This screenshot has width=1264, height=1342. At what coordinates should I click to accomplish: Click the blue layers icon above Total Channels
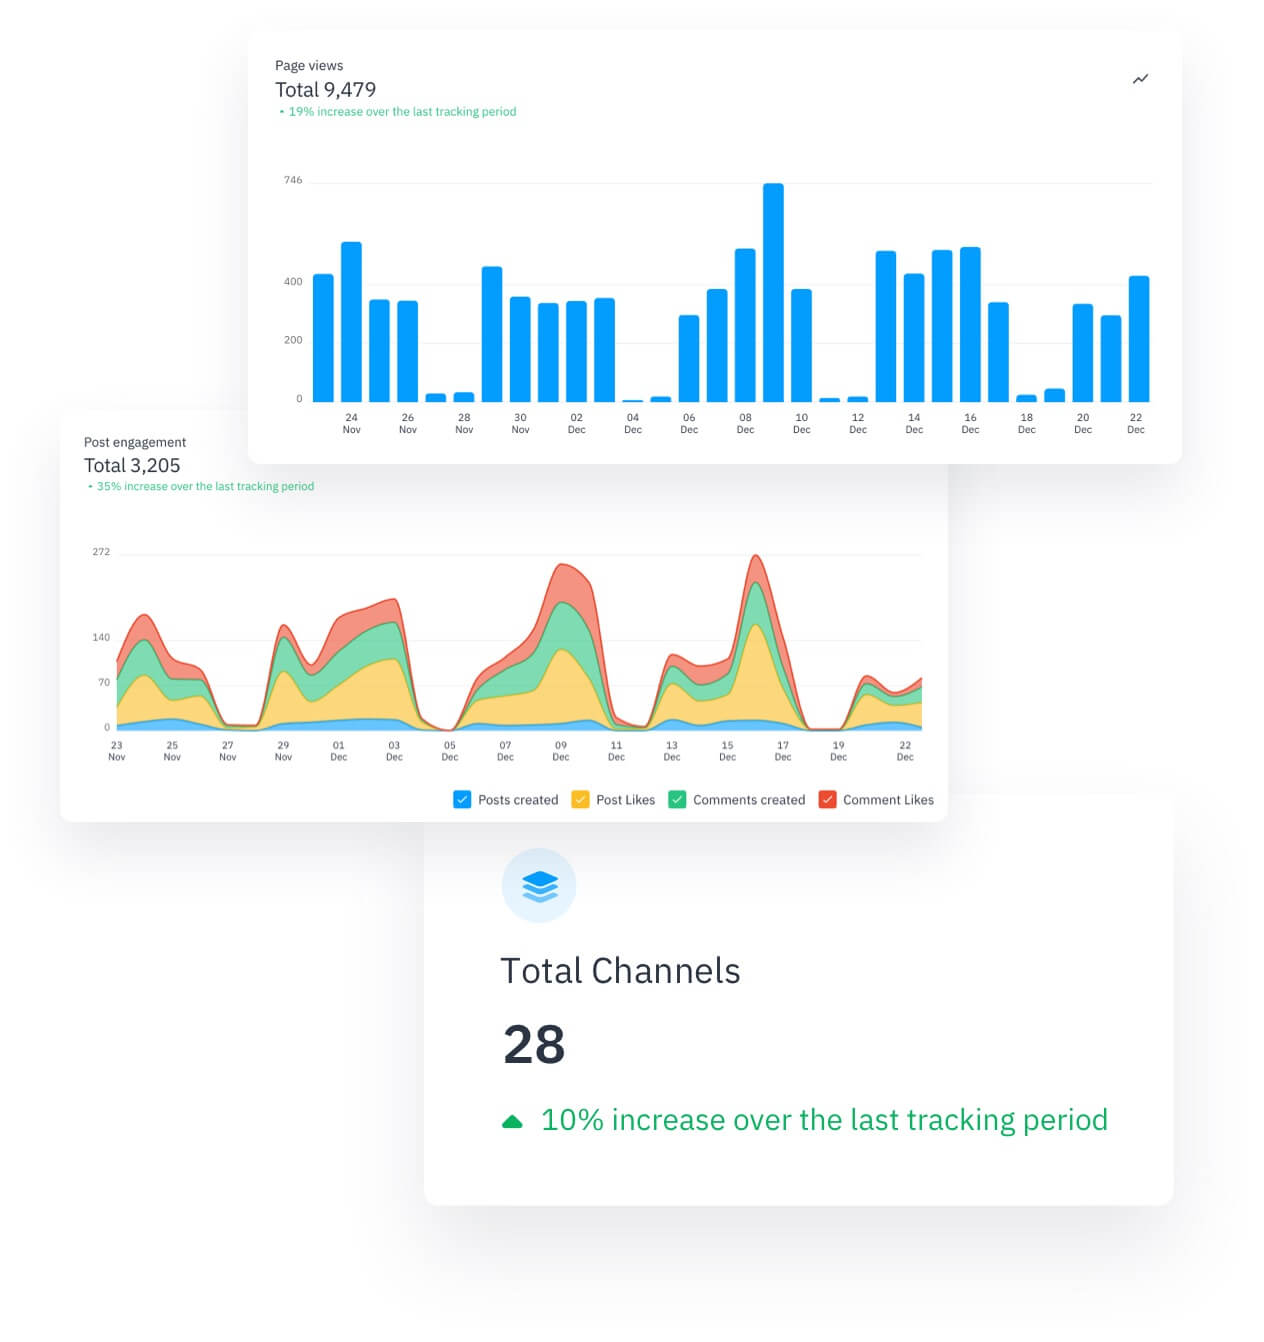tap(539, 886)
